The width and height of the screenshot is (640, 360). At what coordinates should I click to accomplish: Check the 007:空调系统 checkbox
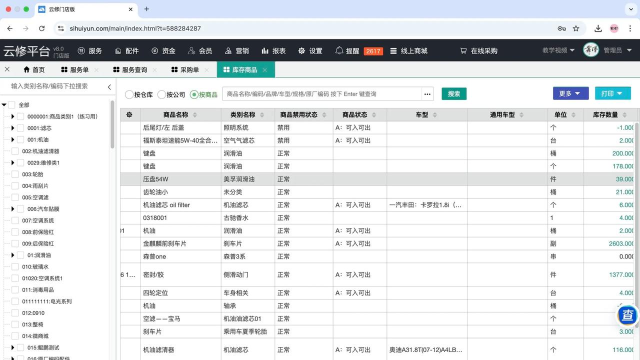coord(15,220)
